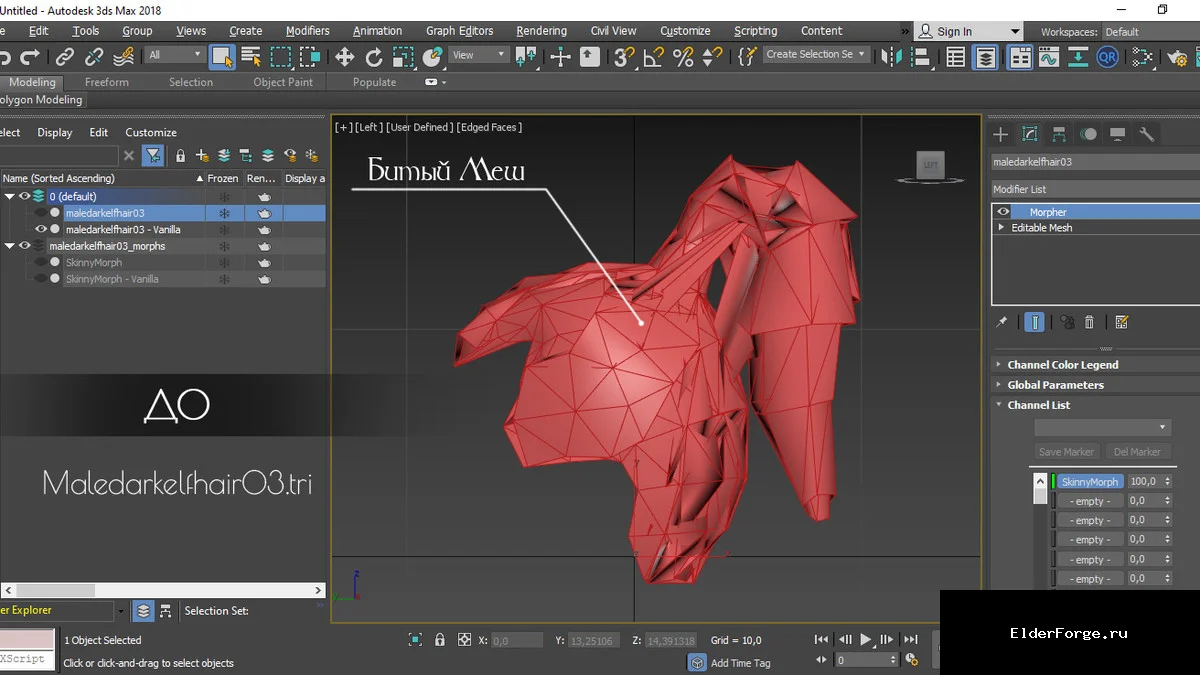Toggle Morpher modifier eye visibility

pos(1002,212)
